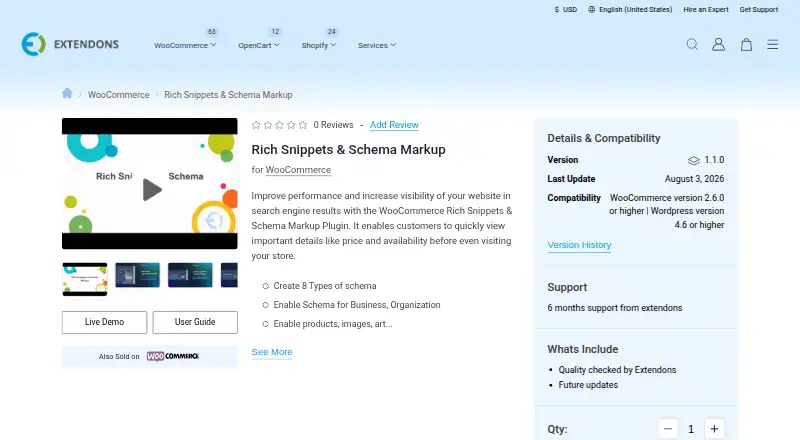The width and height of the screenshot is (800, 440).
Task: Expand the OpenCart menu
Action: 259,45
